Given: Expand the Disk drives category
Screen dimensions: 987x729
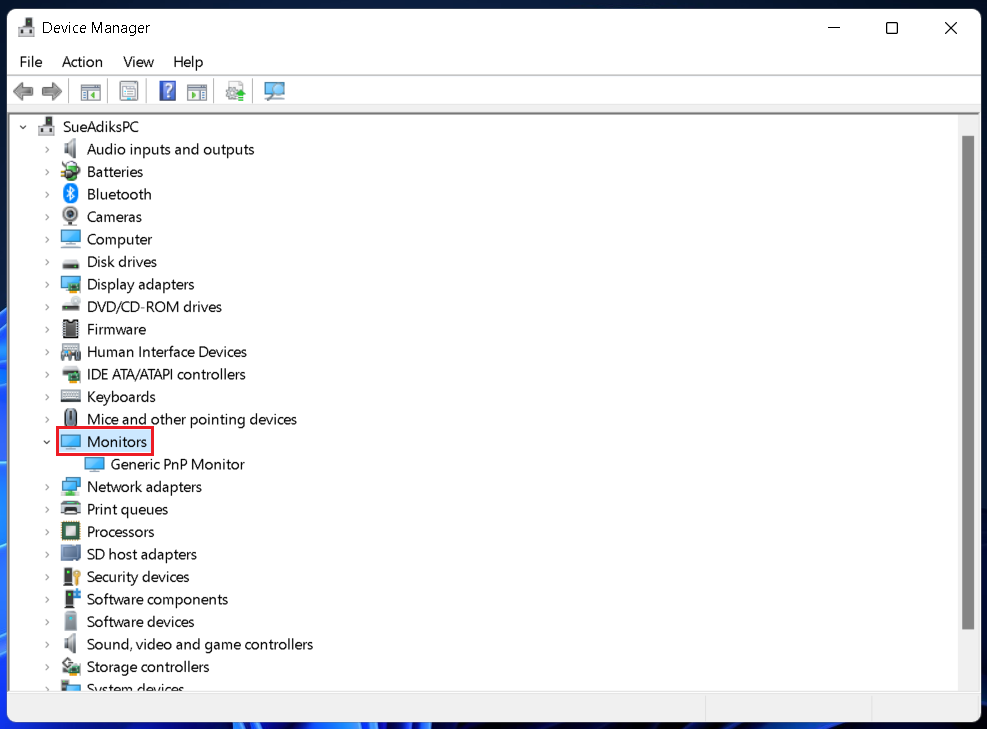Looking at the screenshot, I should point(47,262).
